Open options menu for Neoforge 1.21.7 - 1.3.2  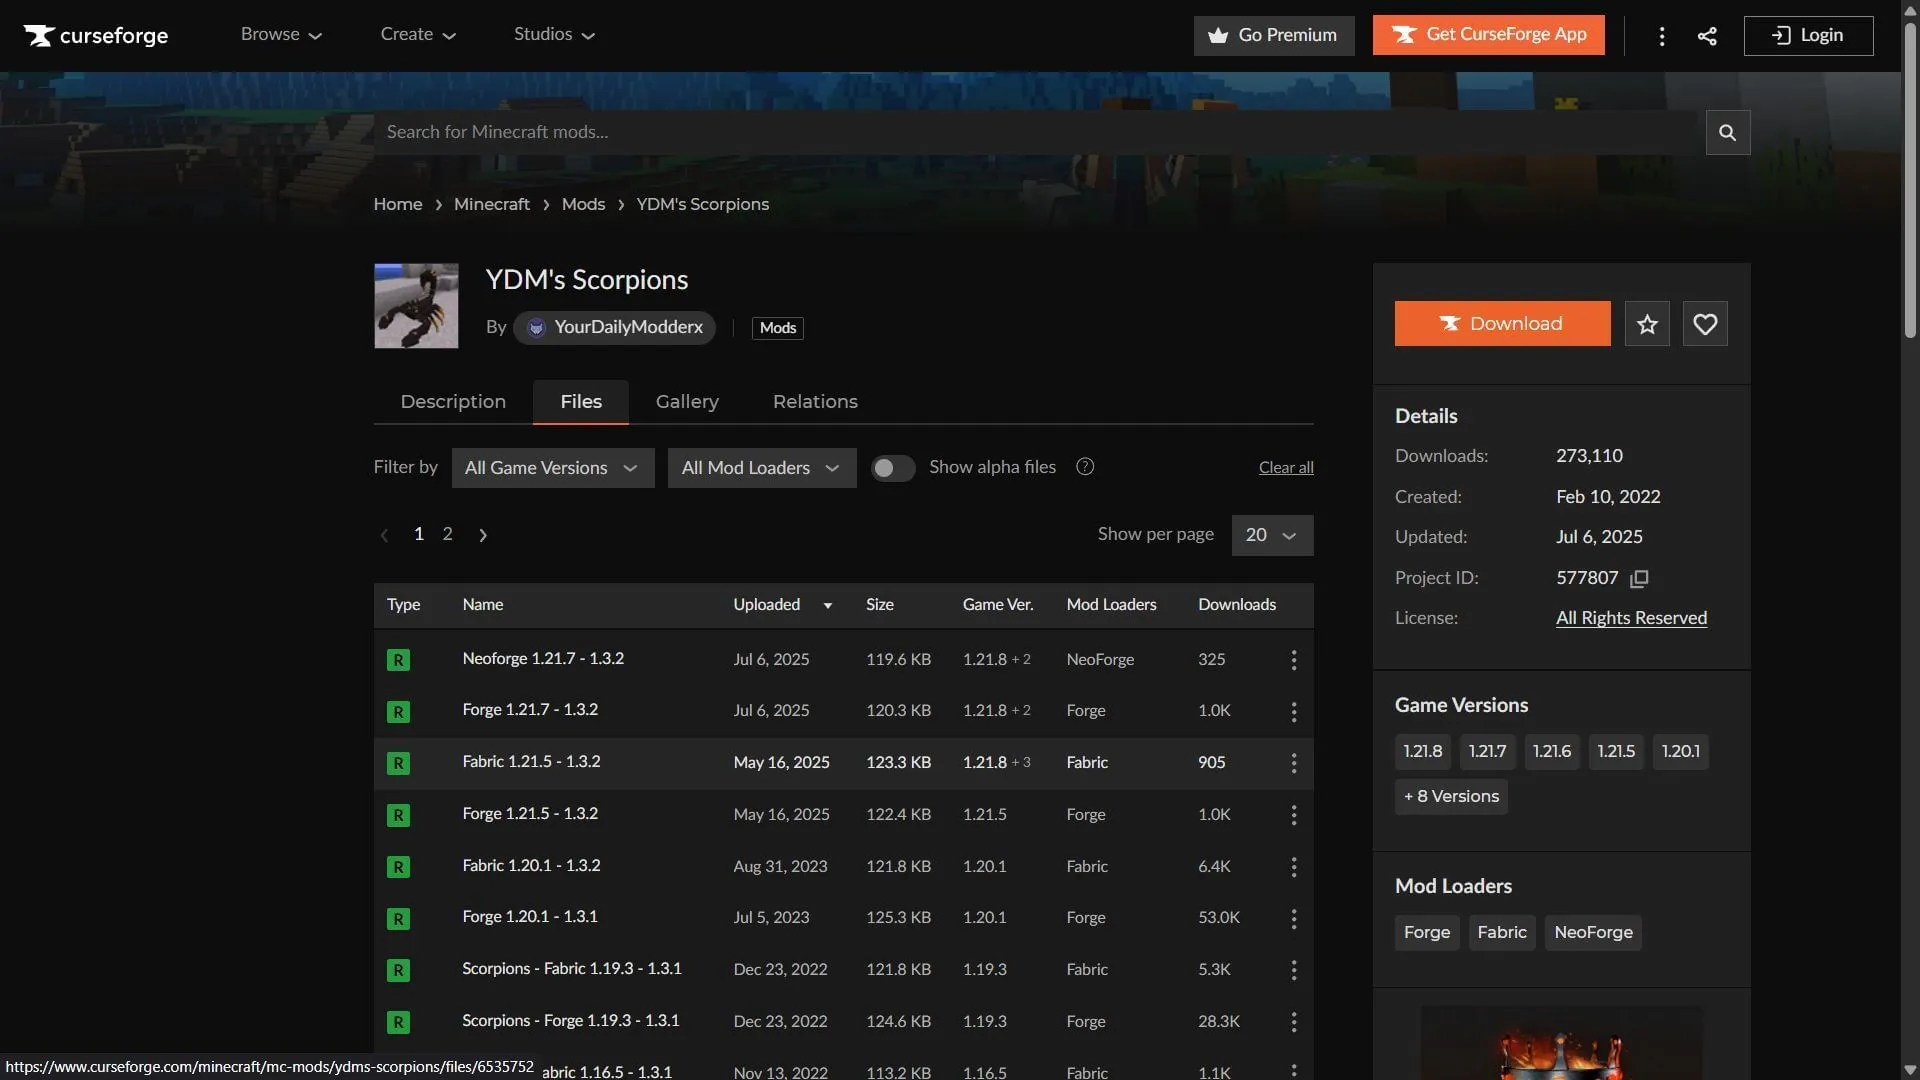(x=1293, y=660)
